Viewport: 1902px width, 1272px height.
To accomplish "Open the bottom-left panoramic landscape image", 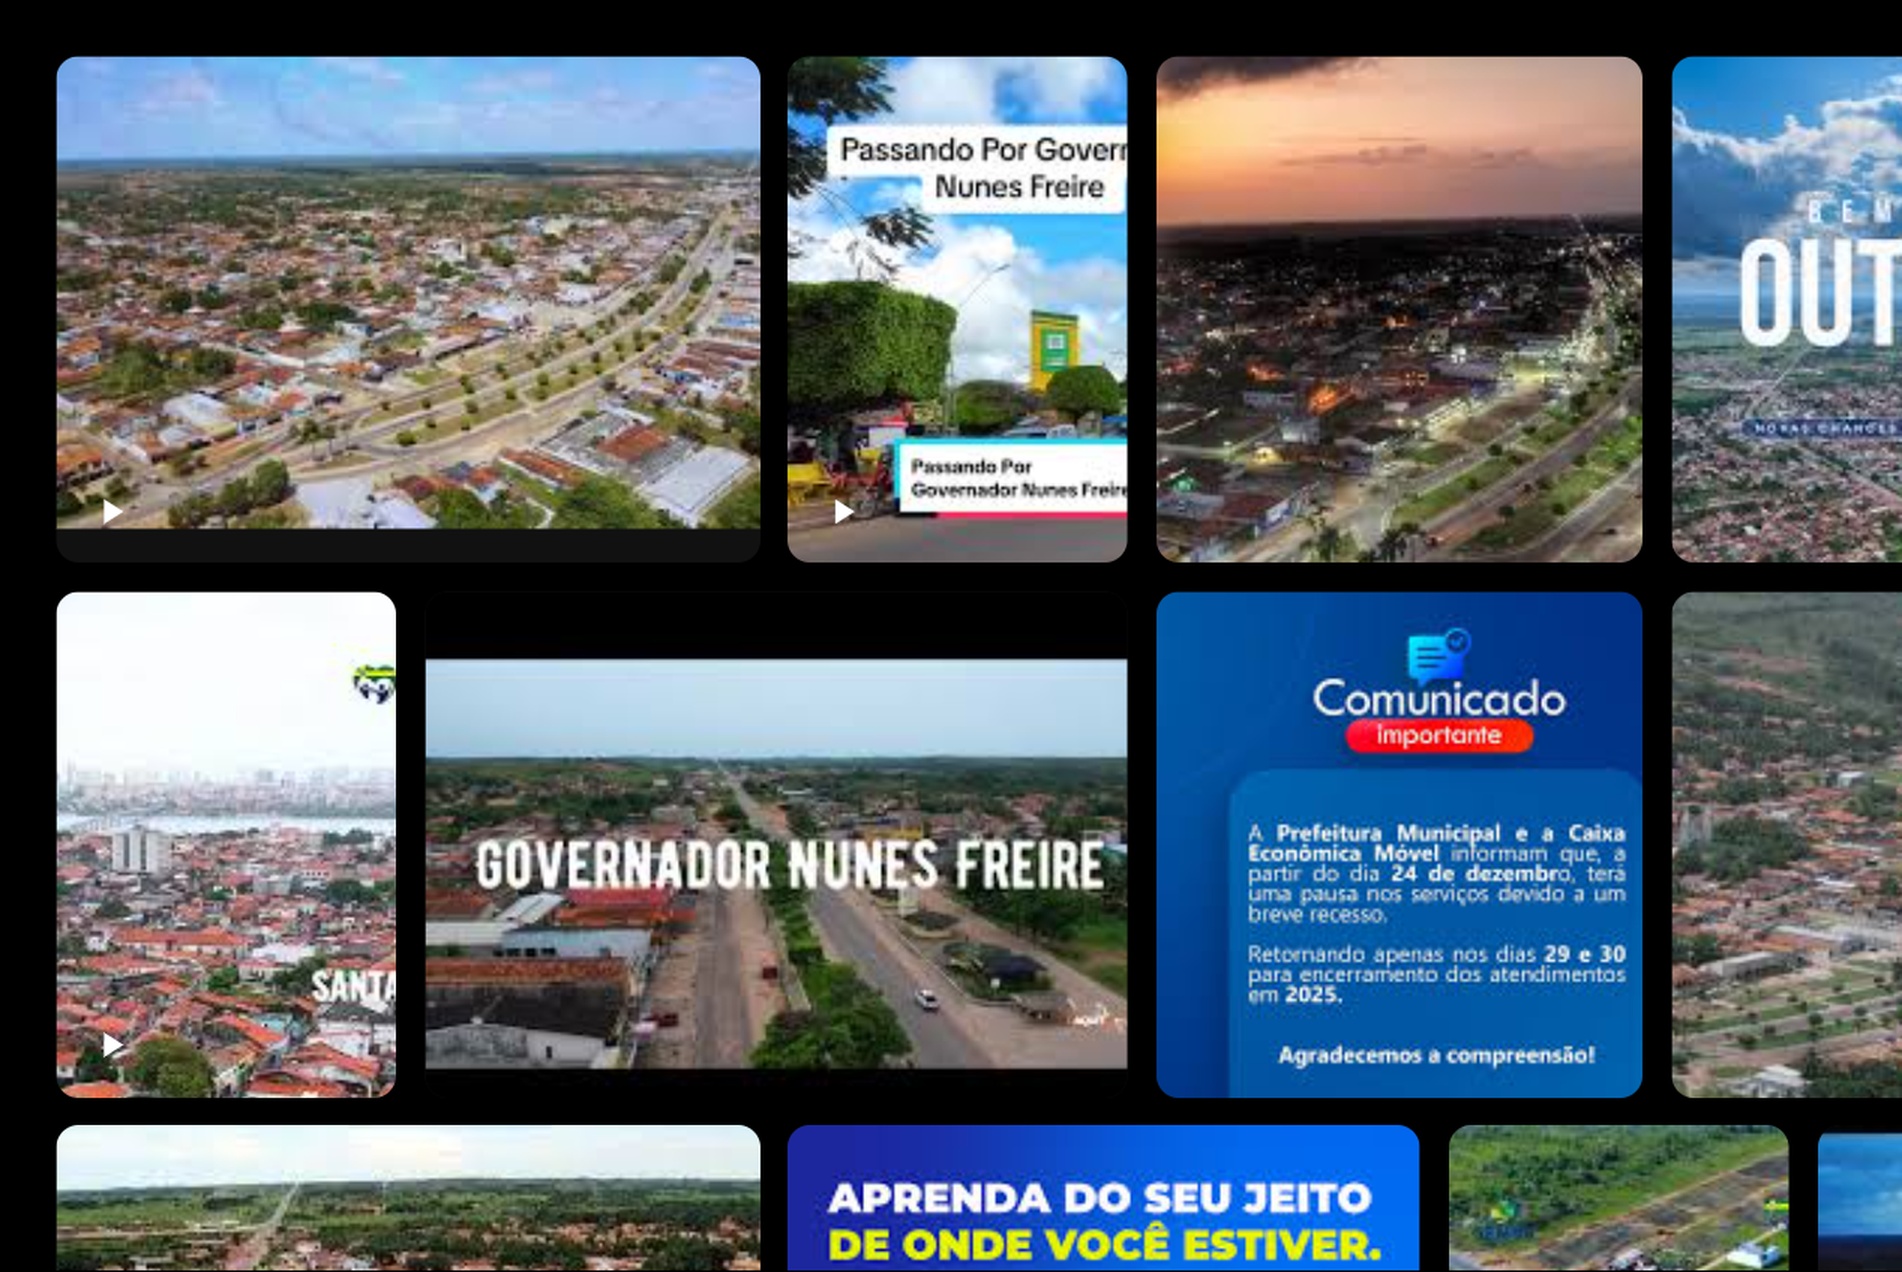I will coord(408,1198).
